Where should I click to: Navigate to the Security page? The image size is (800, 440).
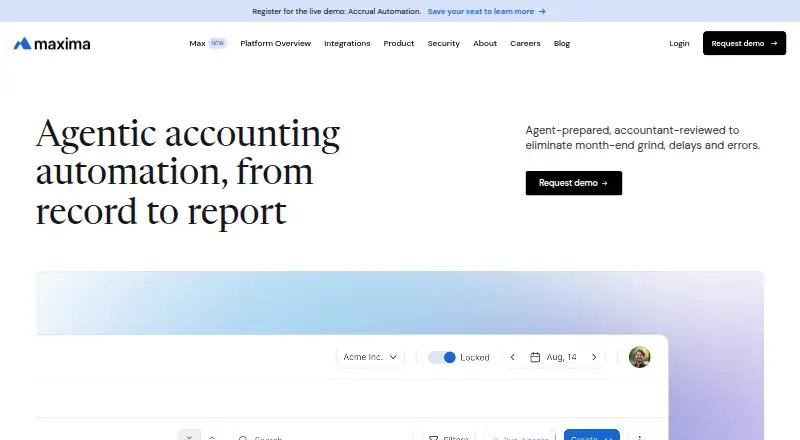(x=443, y=43)
